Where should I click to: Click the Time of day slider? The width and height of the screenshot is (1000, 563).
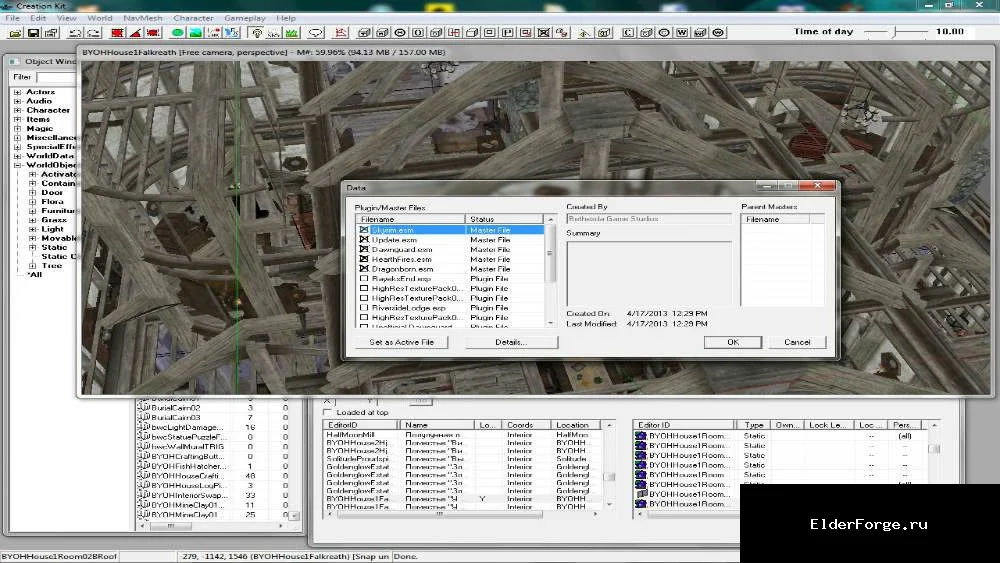pyautogui.click(x=895, y=32)
